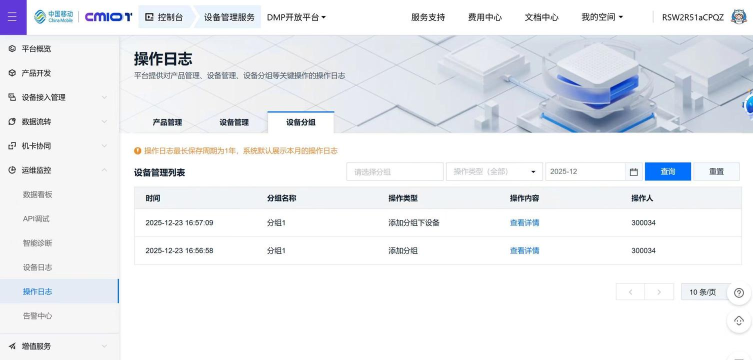
Task: Open 服务支持 menu
Action: 428,17
